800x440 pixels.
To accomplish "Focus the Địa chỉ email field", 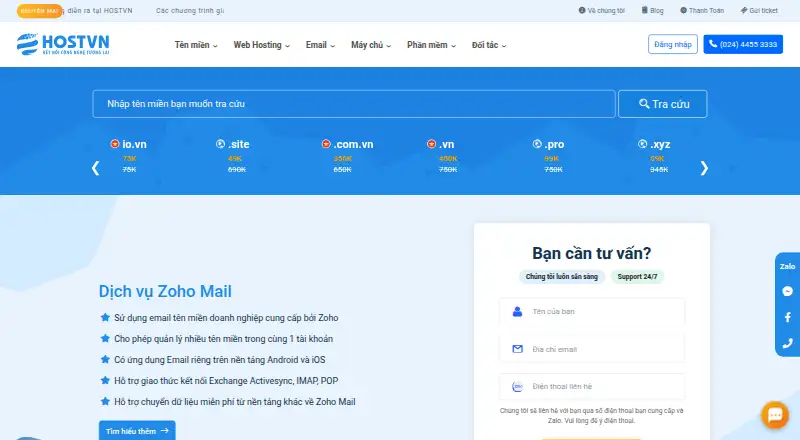I will point(592,349).
